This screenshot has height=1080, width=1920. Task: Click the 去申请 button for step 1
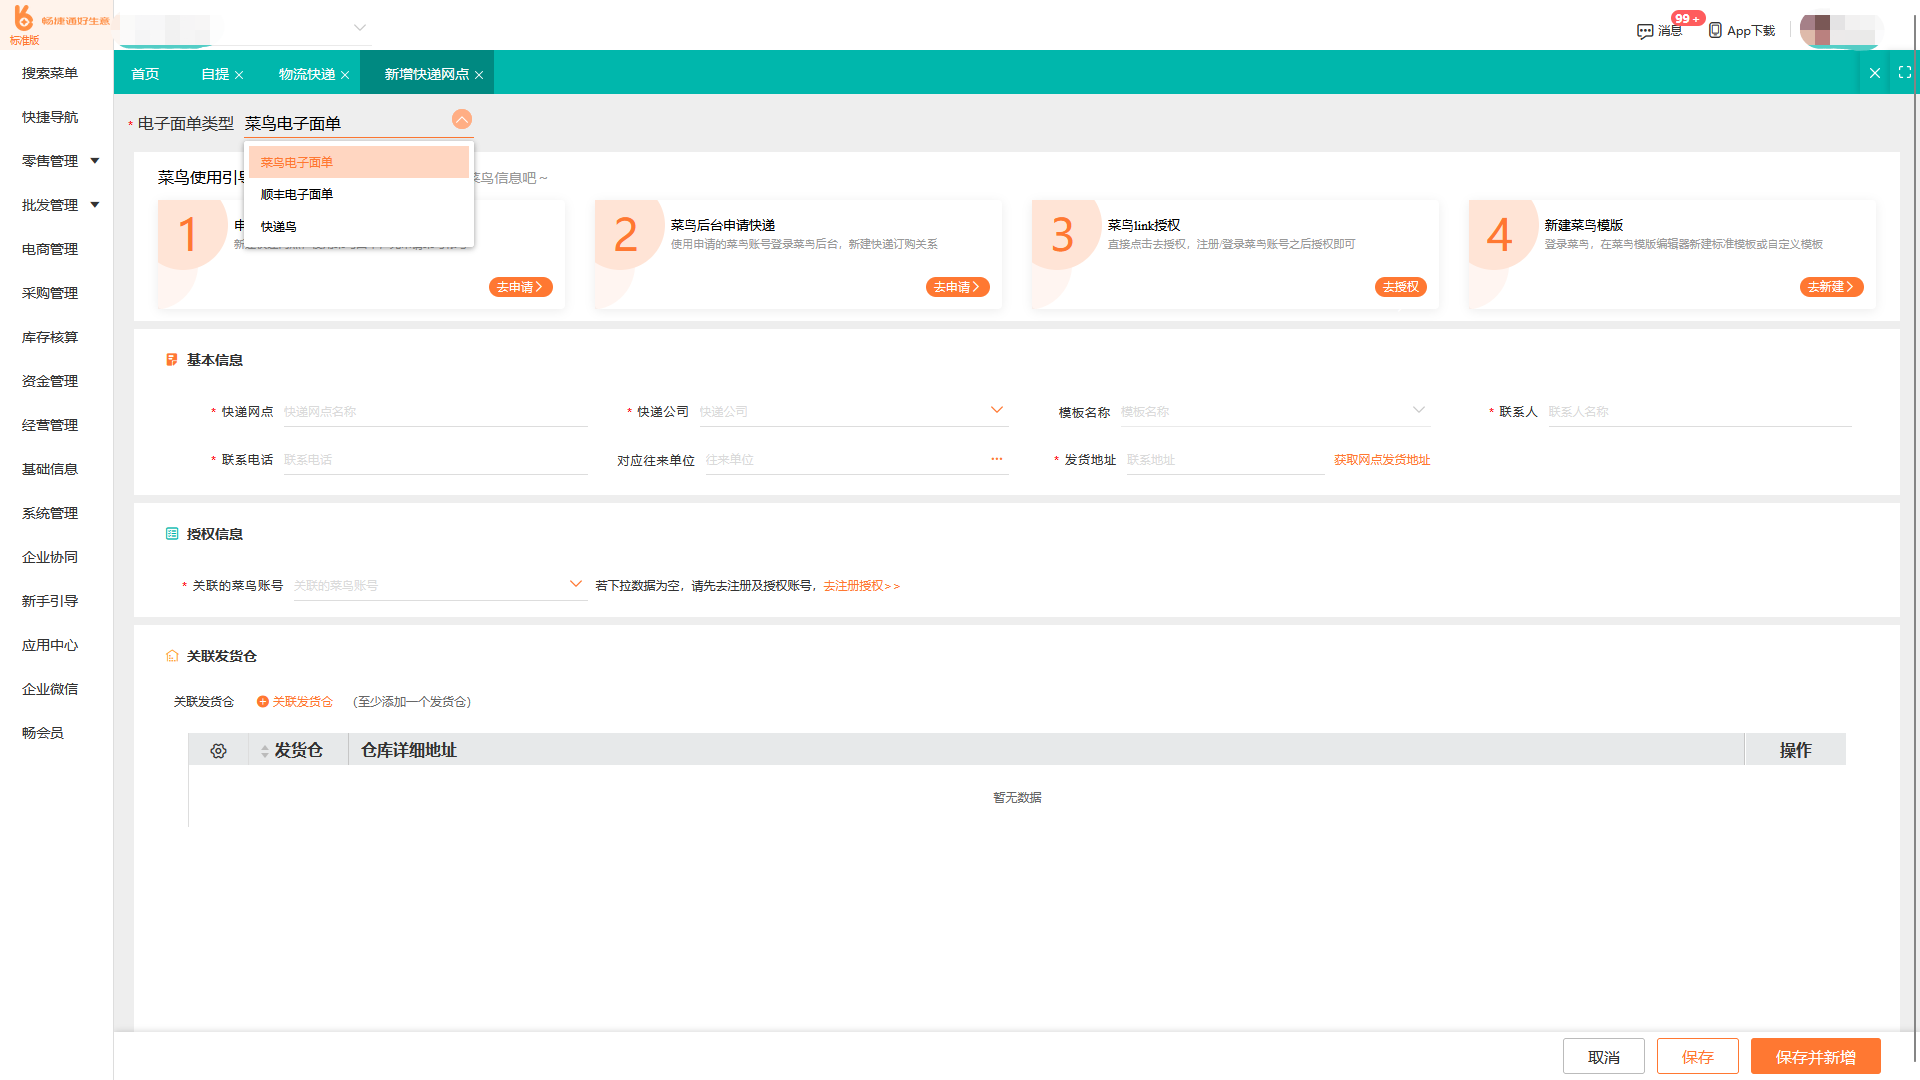click(518, 286)
